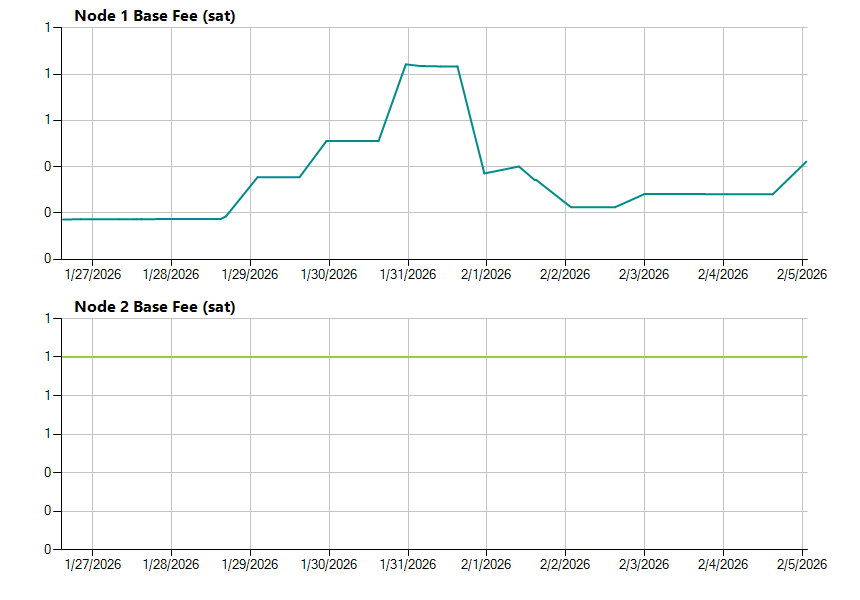The height and width of the screenshot is (600, 860).
Task: Pick the 2/3/2026 label on Node 2 axis
Action: (644, 565)
